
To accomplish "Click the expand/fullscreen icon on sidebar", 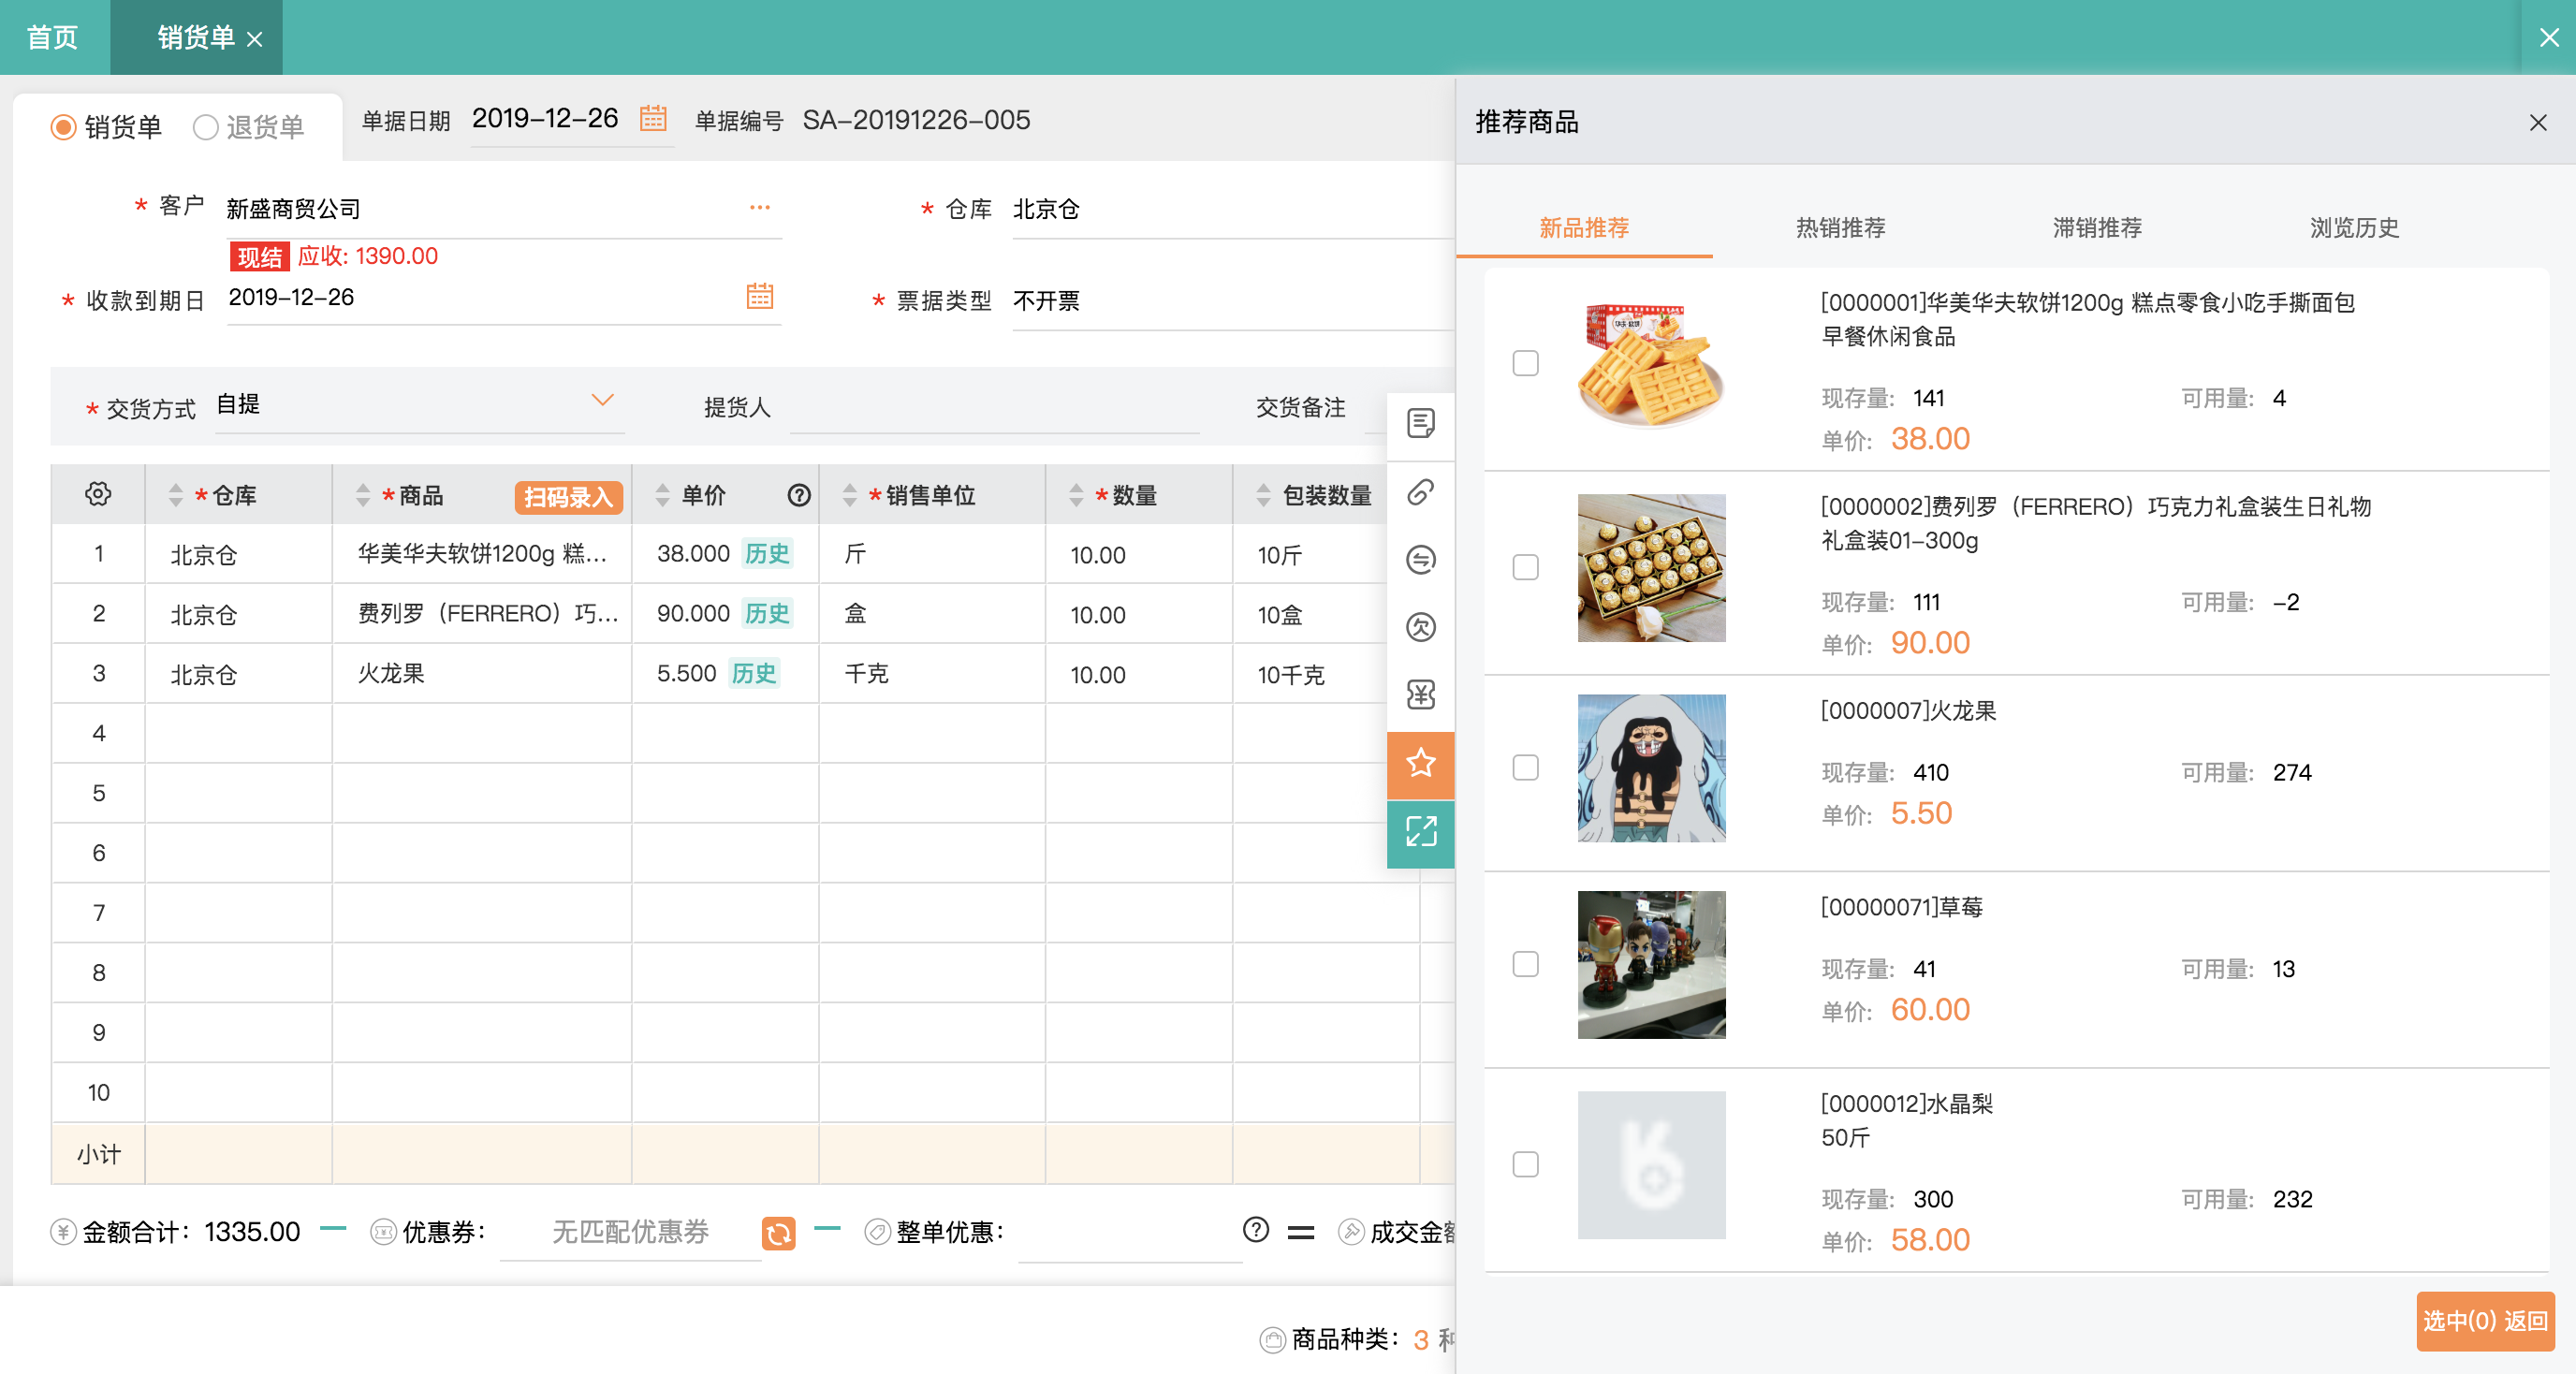I will (x=1423, y=833).
